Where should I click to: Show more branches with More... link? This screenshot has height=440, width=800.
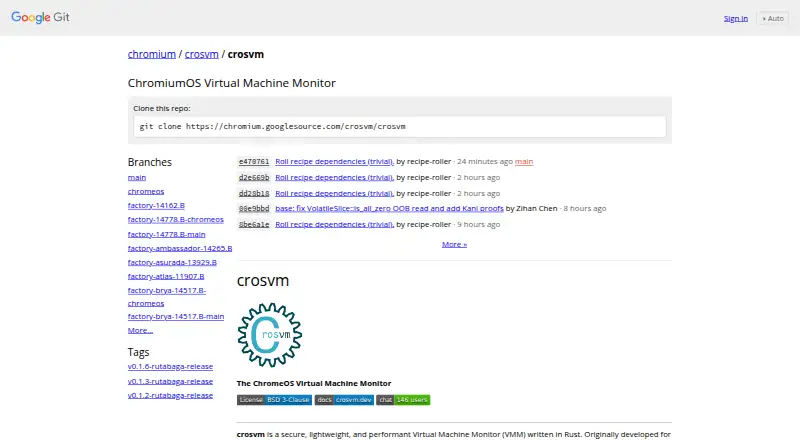(140, 330)
